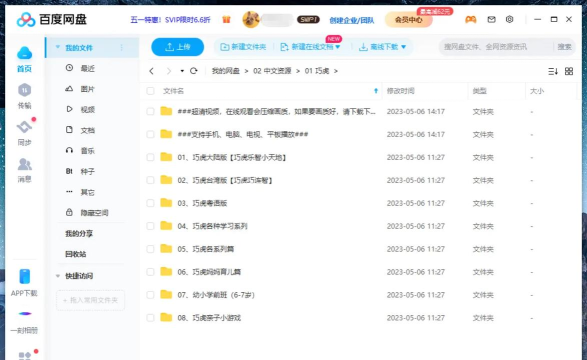
Task: Check the box for 03、巧虎粤语版 folder
Action: [150, 203]
